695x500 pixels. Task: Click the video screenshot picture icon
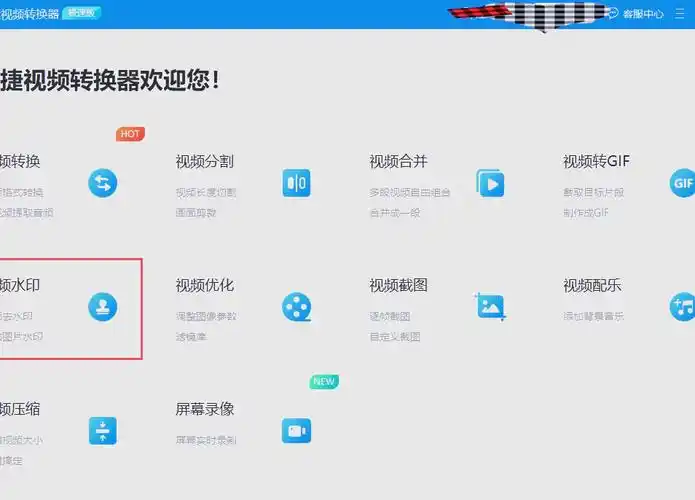490,307
